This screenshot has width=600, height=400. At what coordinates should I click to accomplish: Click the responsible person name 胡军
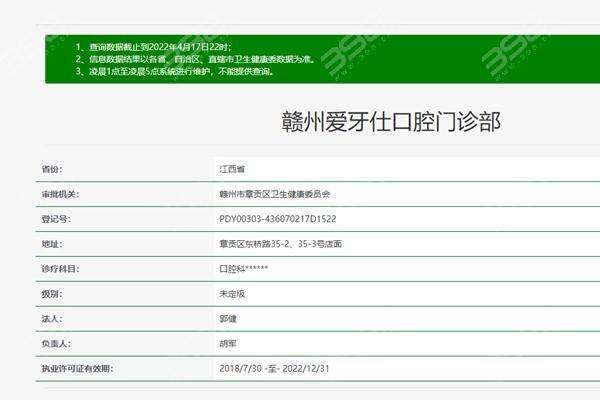coord(229,344)
